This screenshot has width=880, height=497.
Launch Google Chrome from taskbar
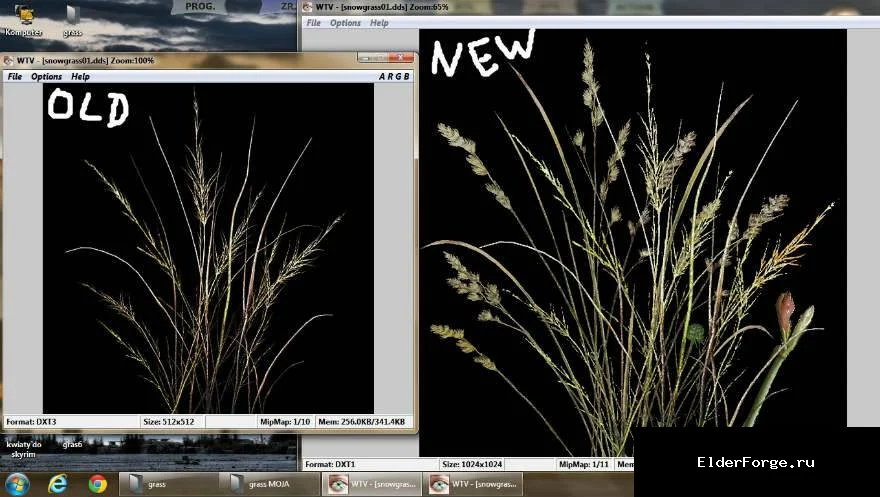pyautogui.click(x=97, y=484)
